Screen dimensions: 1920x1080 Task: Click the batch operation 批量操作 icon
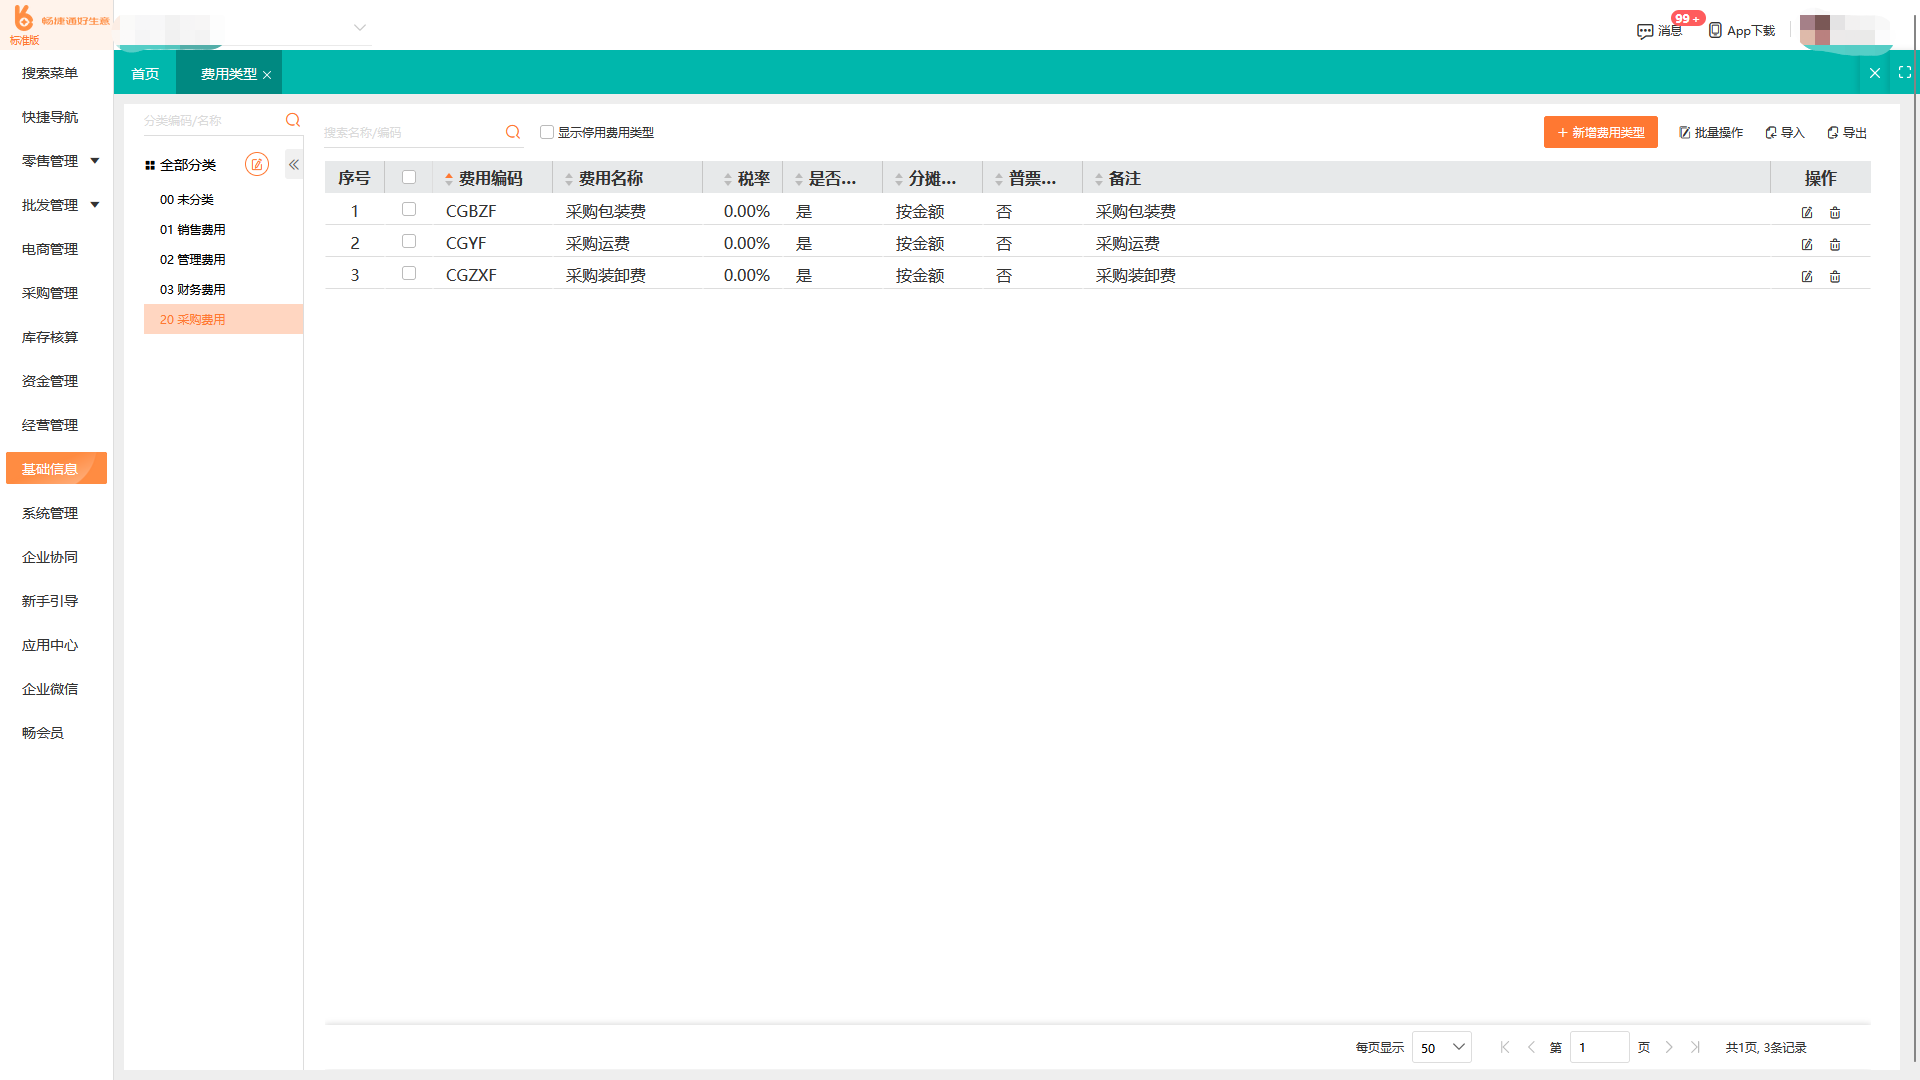coord(1710,131)
